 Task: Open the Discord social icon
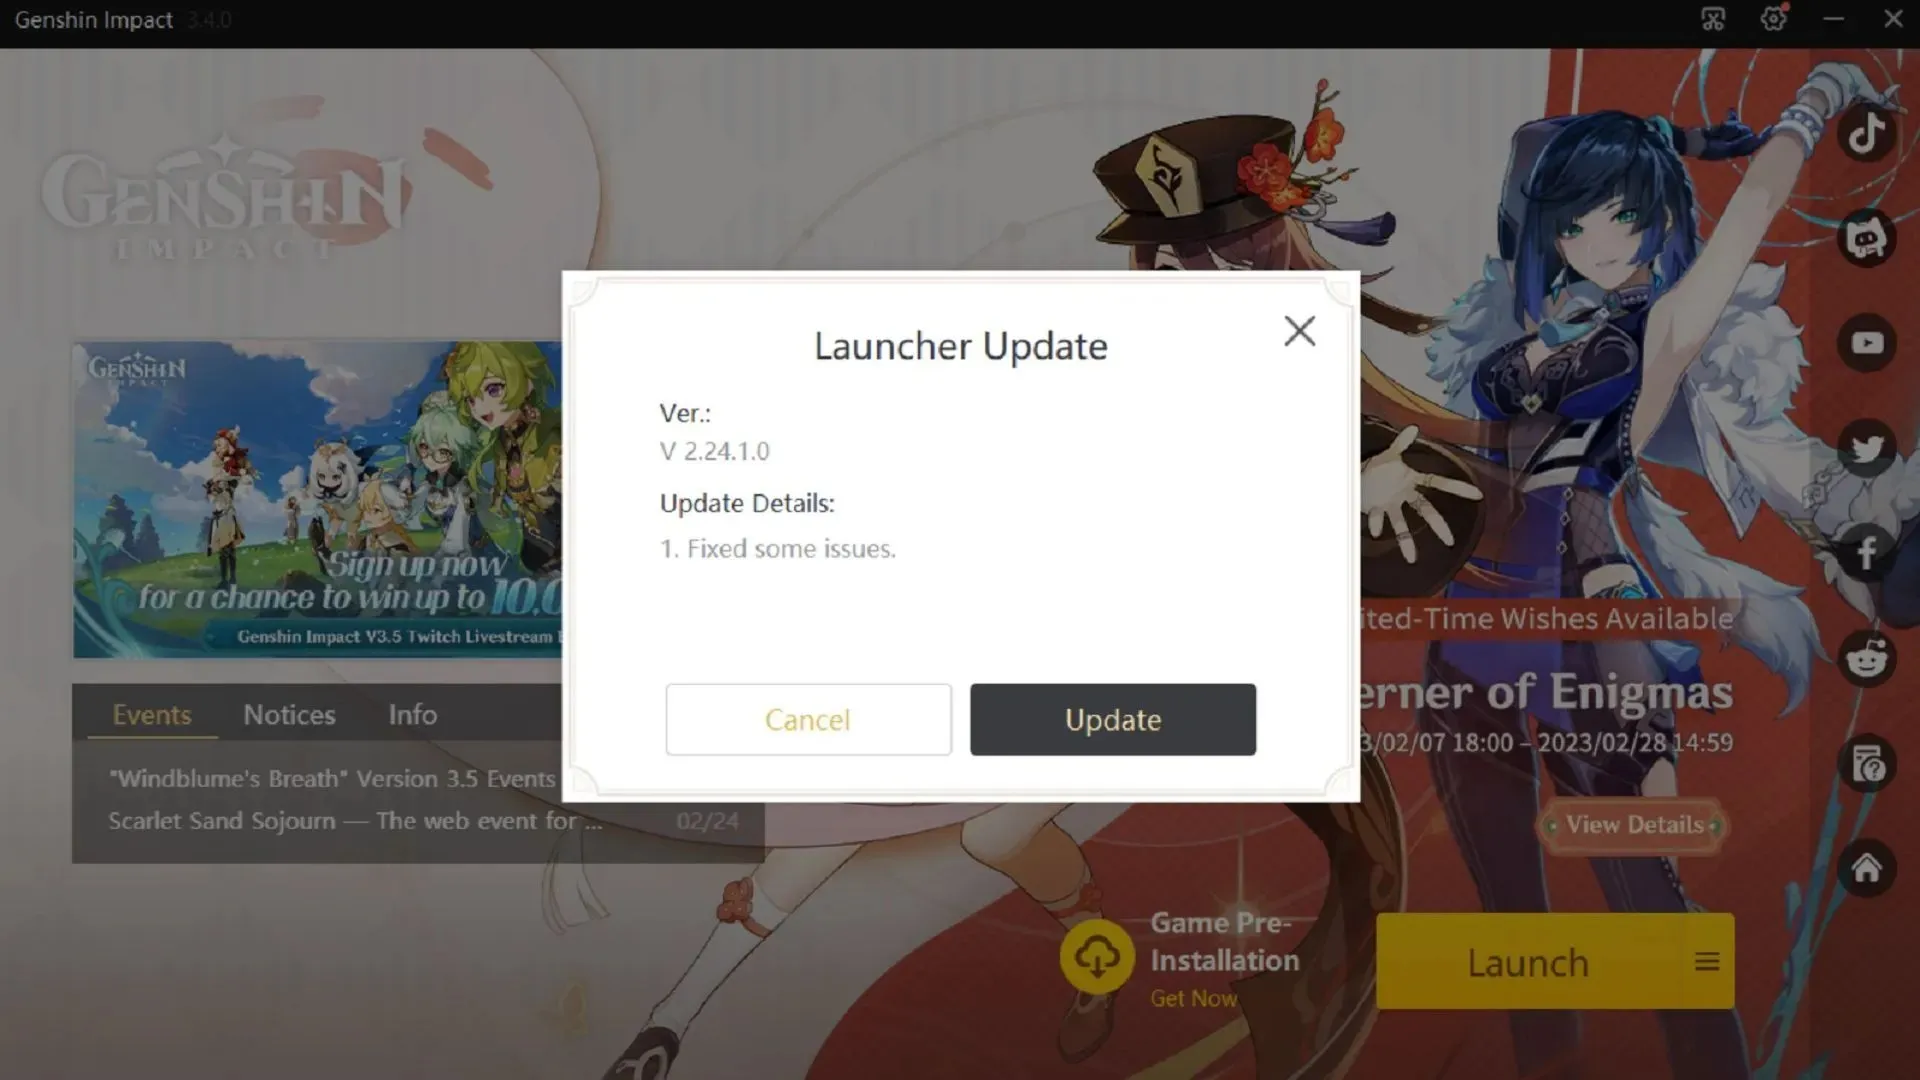tap(1870, 237)
